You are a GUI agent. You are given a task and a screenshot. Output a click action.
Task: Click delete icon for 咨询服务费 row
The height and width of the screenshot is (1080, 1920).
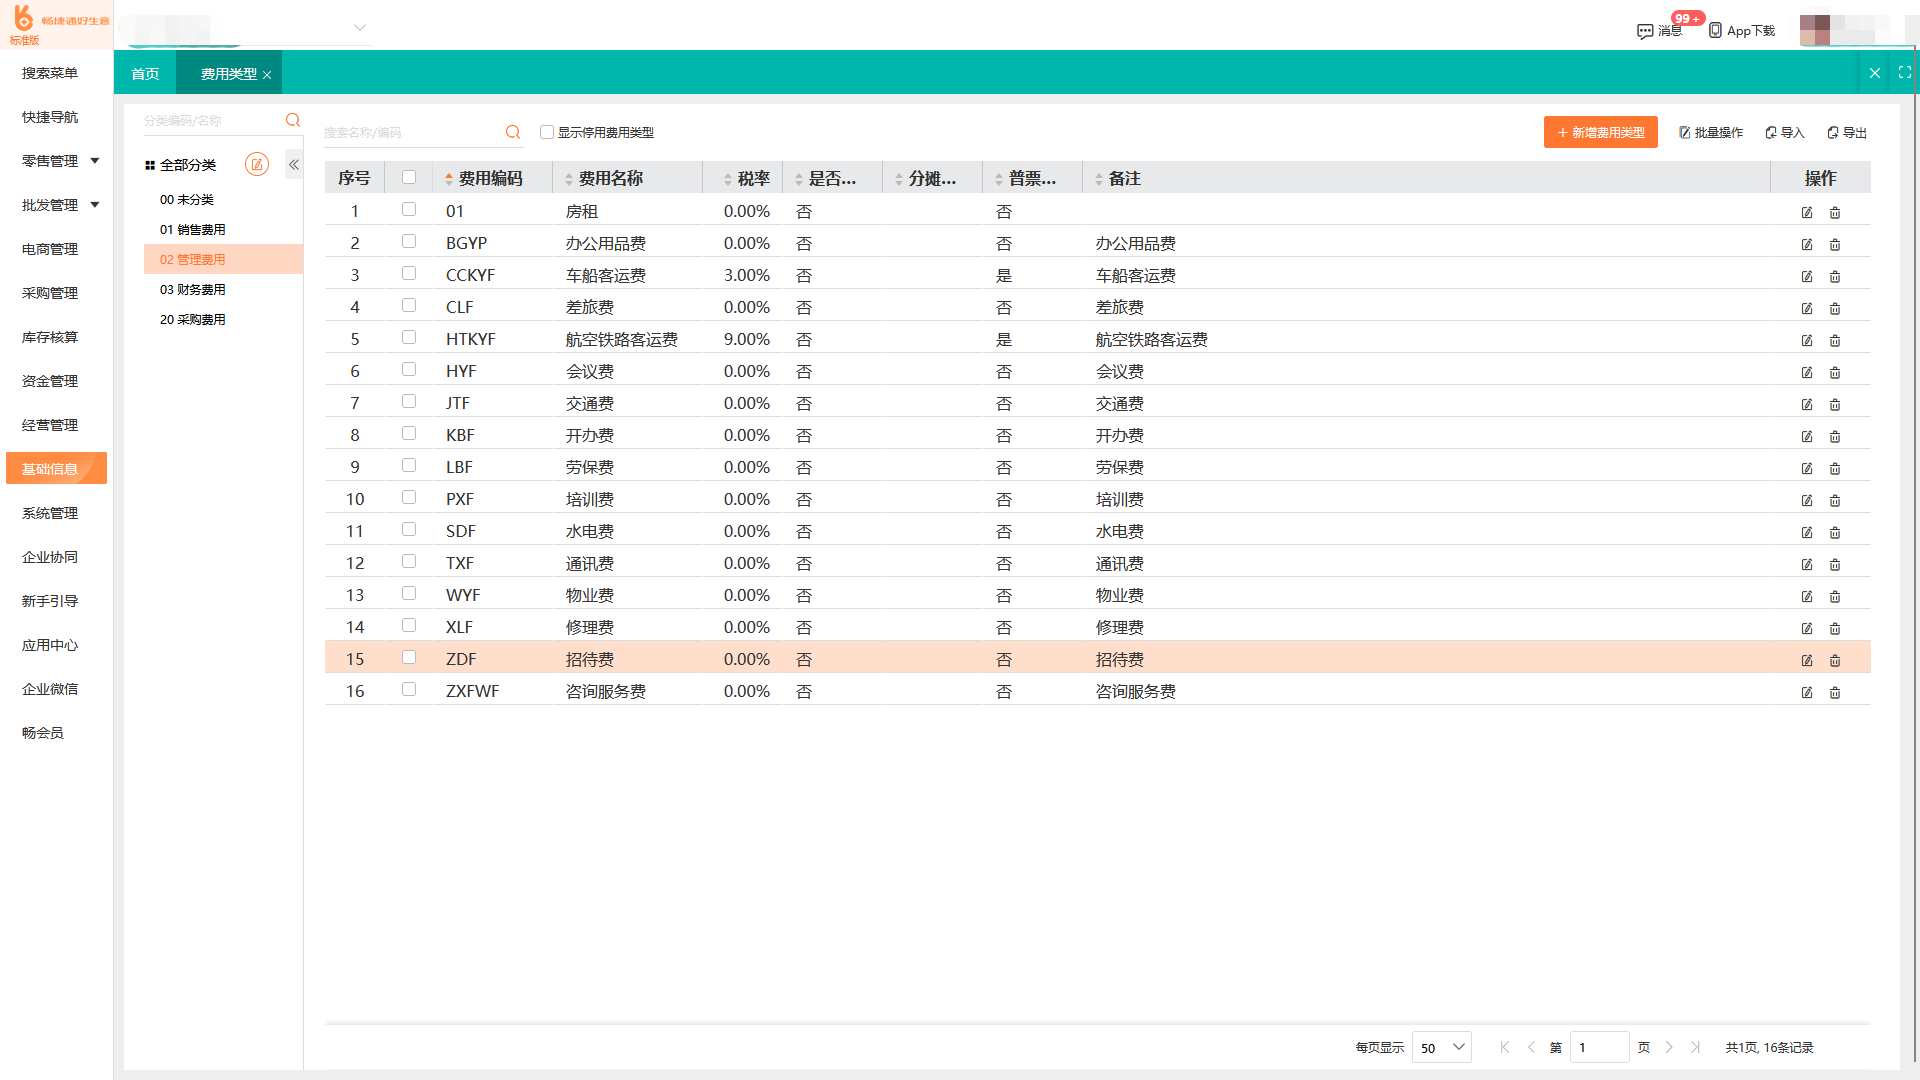1834,691
